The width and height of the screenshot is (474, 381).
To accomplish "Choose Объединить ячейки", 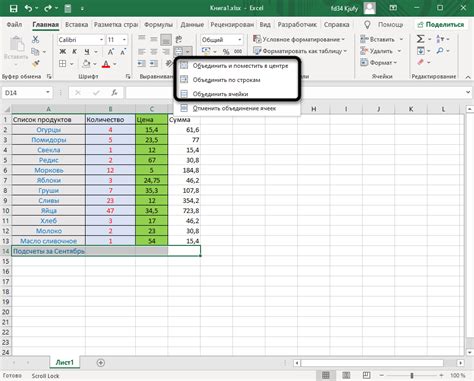I will pyautogui.click(x=237, y=94).
